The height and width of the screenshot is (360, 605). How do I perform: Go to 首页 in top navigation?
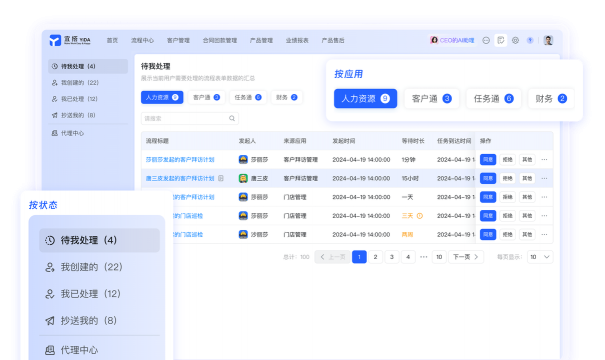click(x=112, y=40)
